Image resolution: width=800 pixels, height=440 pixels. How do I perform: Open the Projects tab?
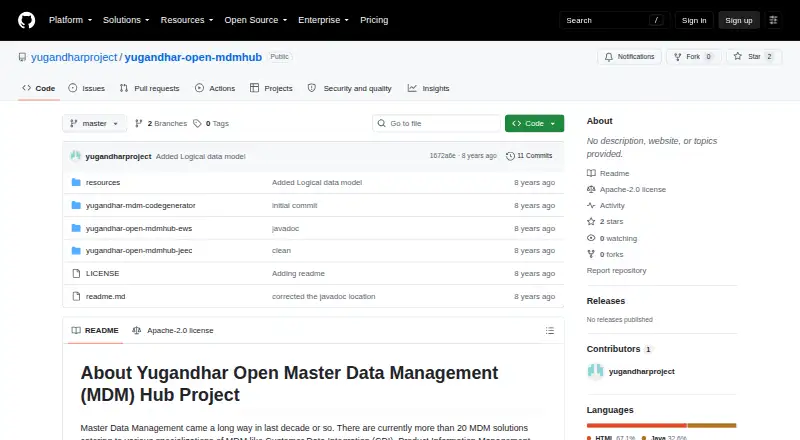pos(271,88)
